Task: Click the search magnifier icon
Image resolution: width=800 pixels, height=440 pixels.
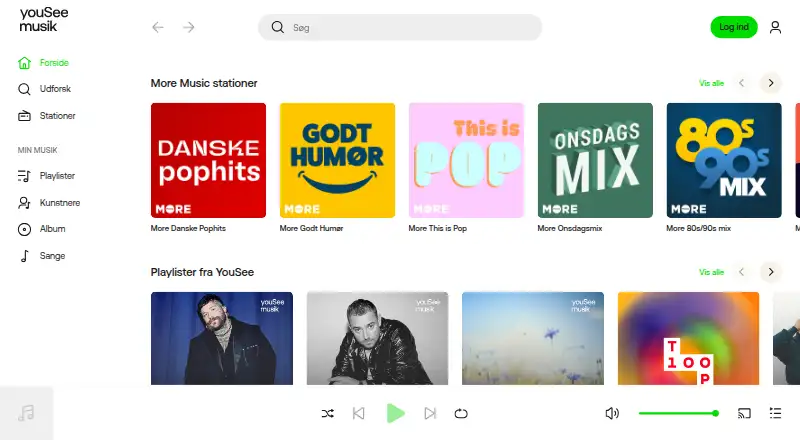Action: (x=278, y=27)
